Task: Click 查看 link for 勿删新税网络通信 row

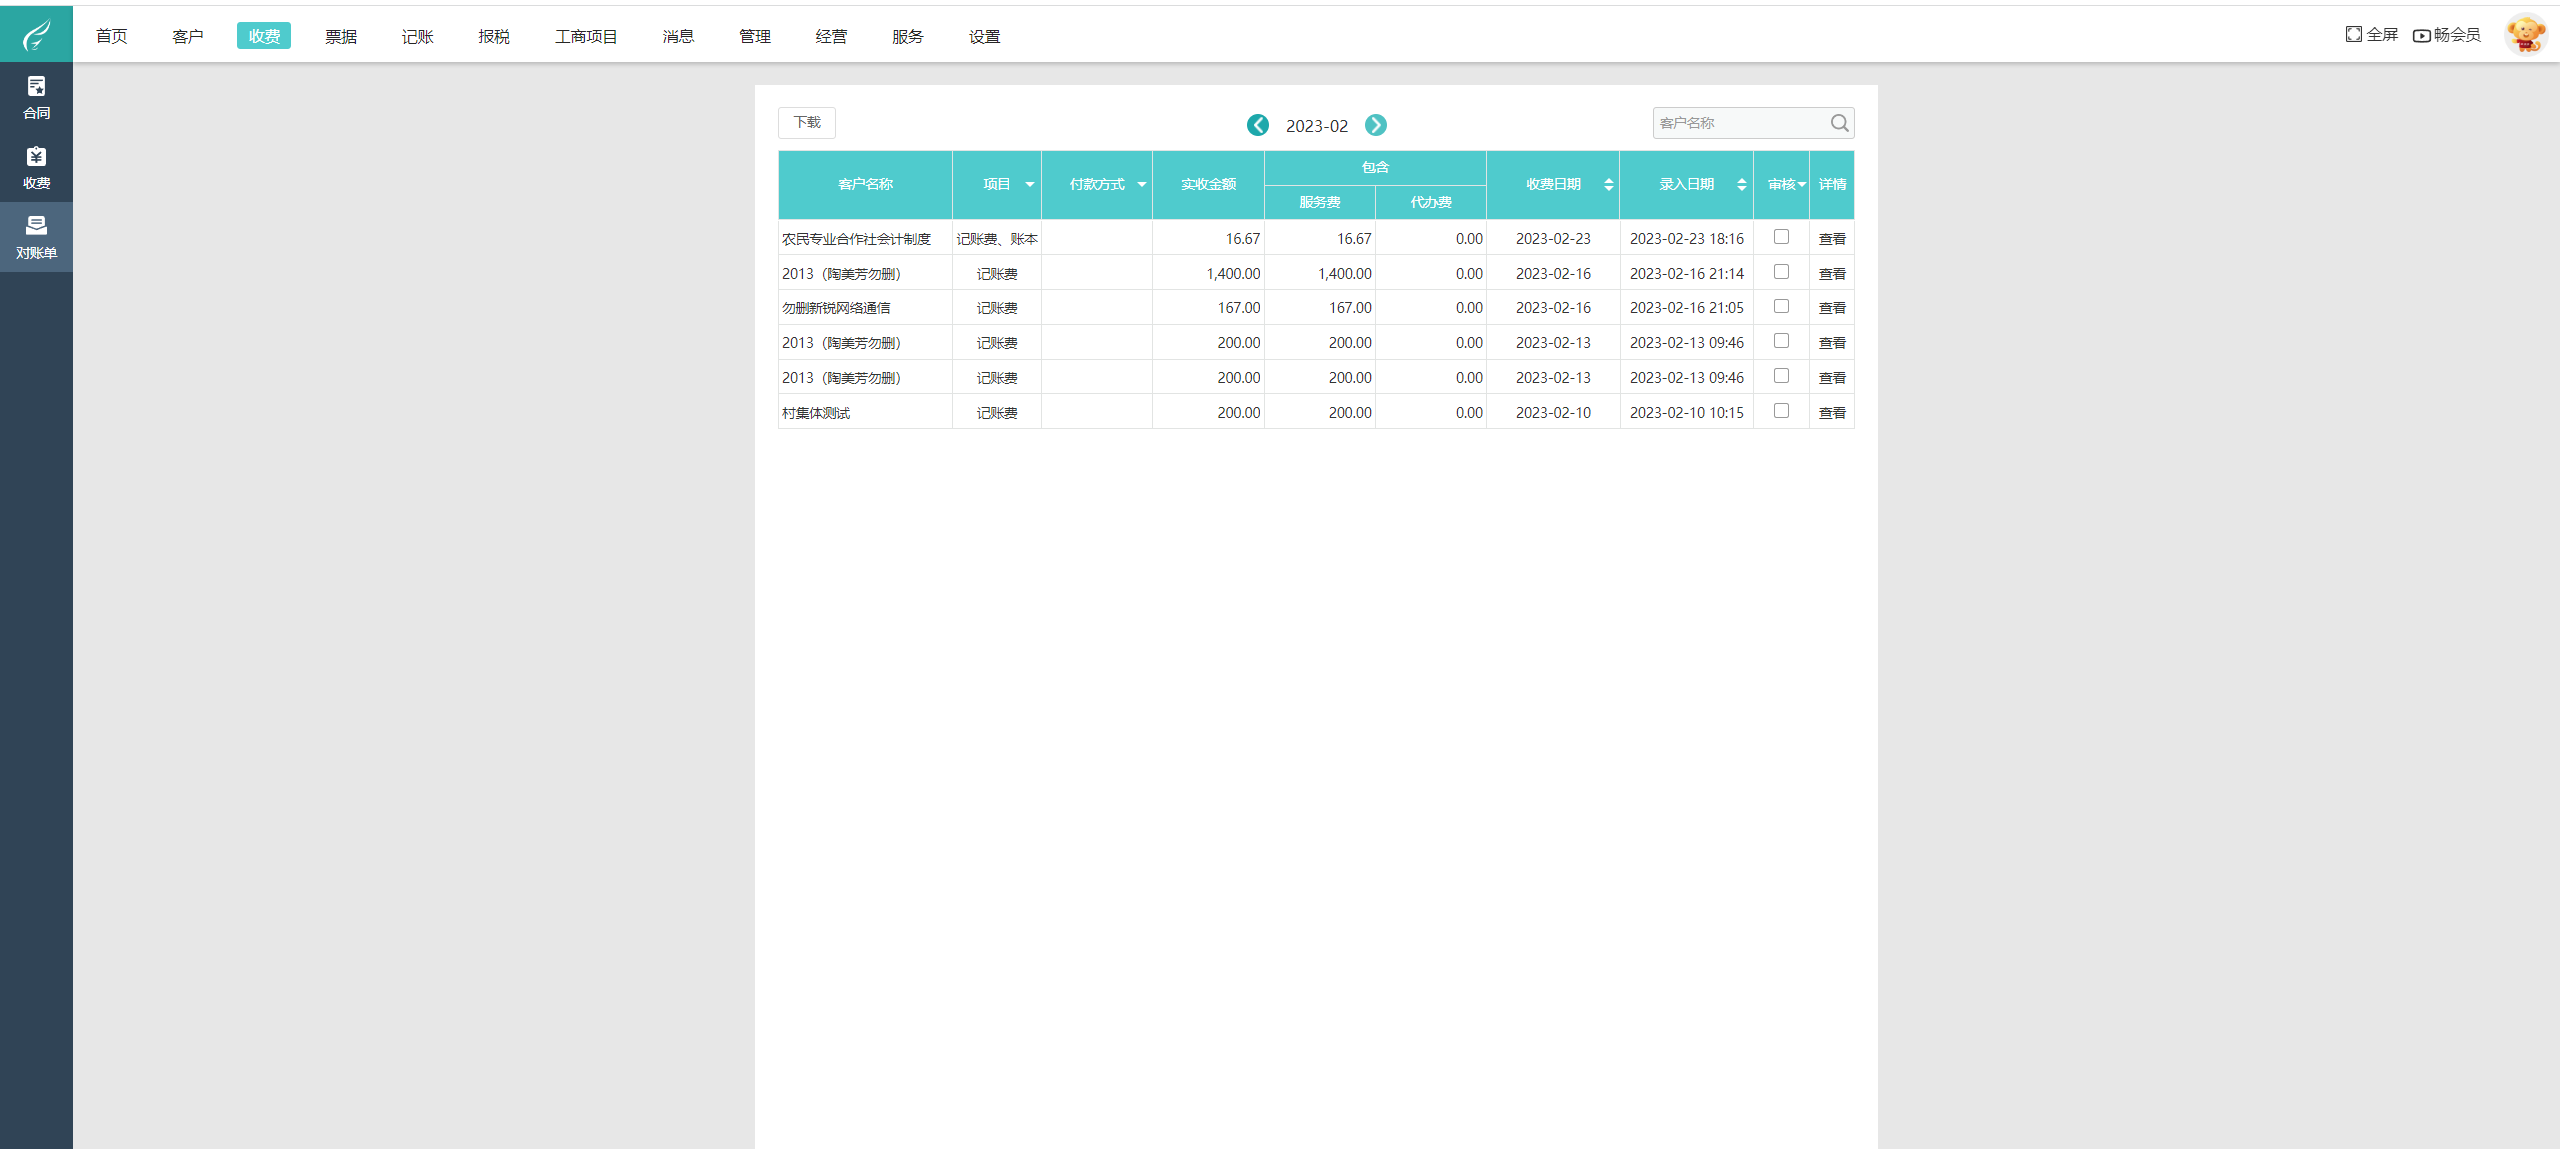Action: [x=1832, y=307]
